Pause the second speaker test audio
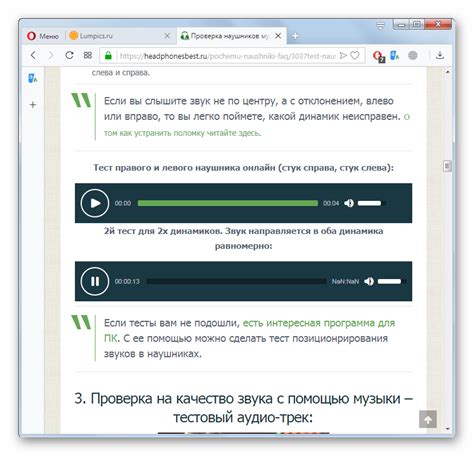This screenshot has width=474, height=456. pos(95,281)
